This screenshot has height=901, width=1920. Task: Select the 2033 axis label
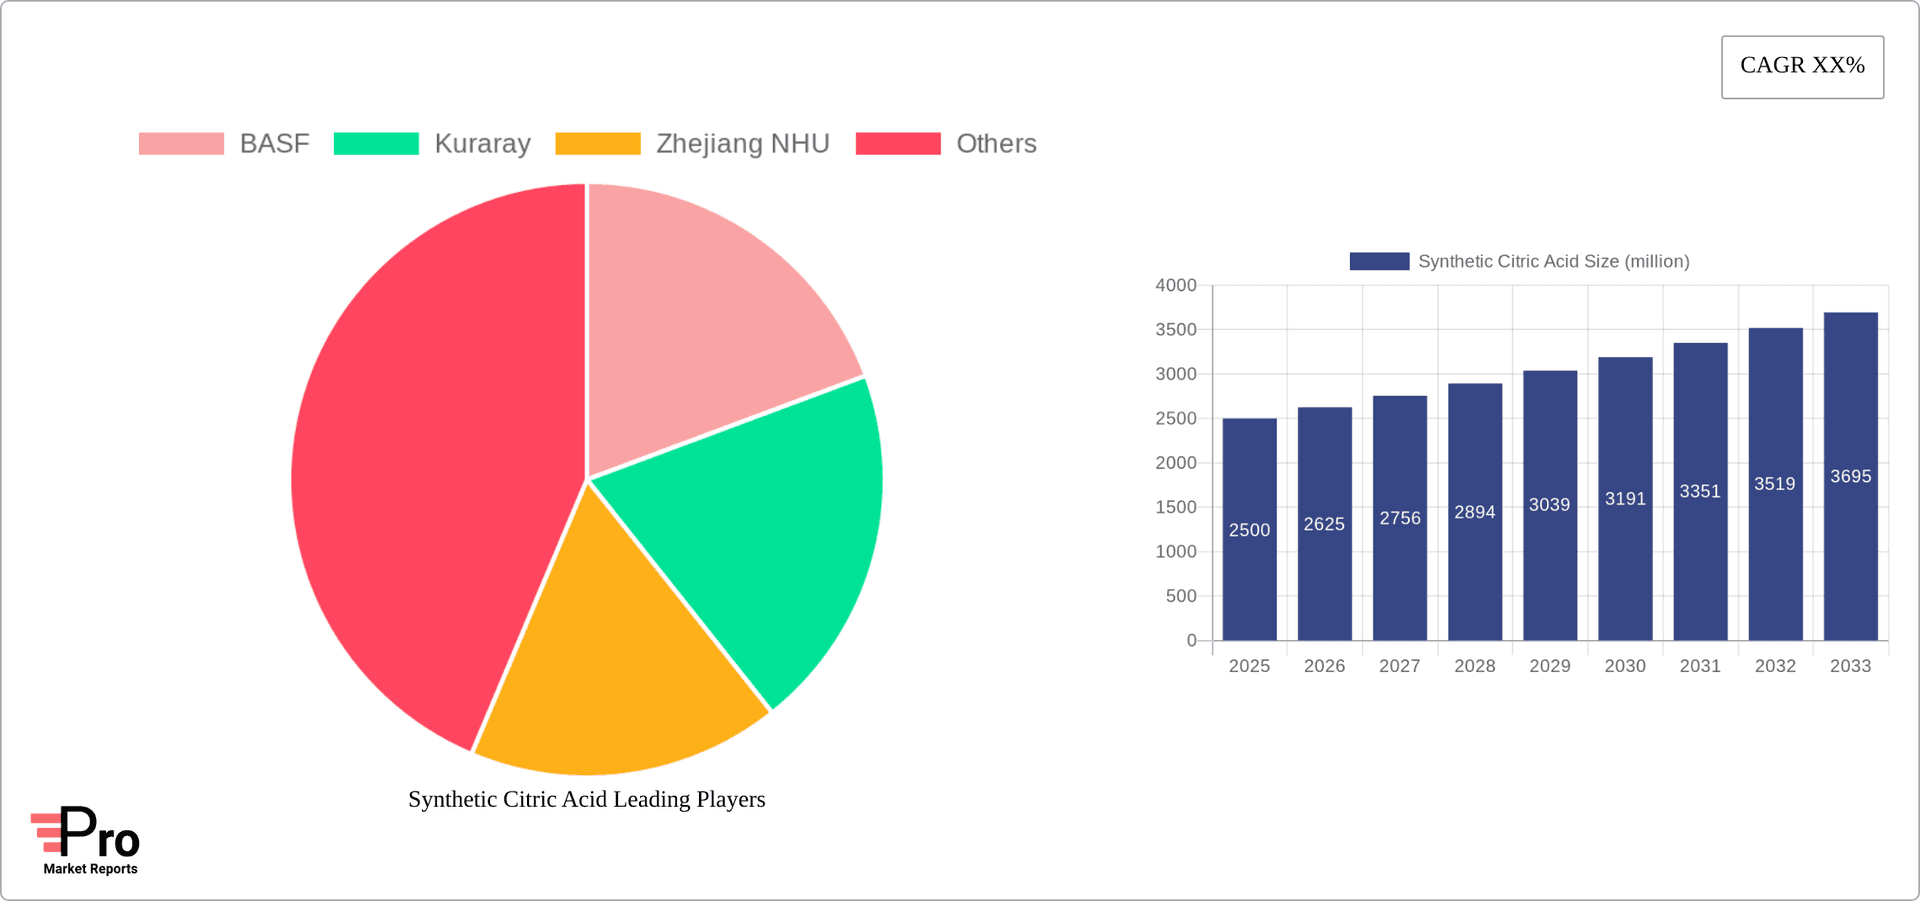click(x=1850, y=665)
